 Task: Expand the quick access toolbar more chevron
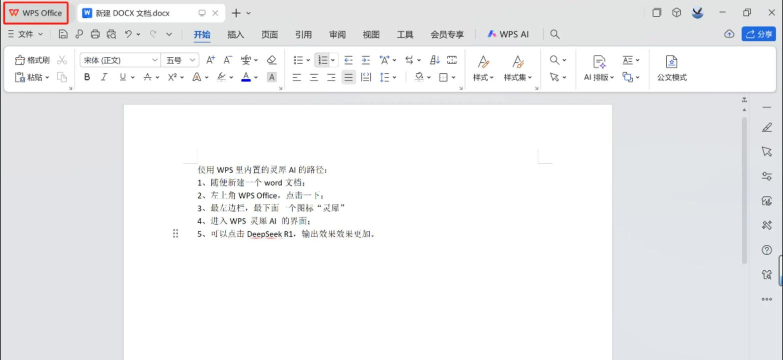pos(169,34)
